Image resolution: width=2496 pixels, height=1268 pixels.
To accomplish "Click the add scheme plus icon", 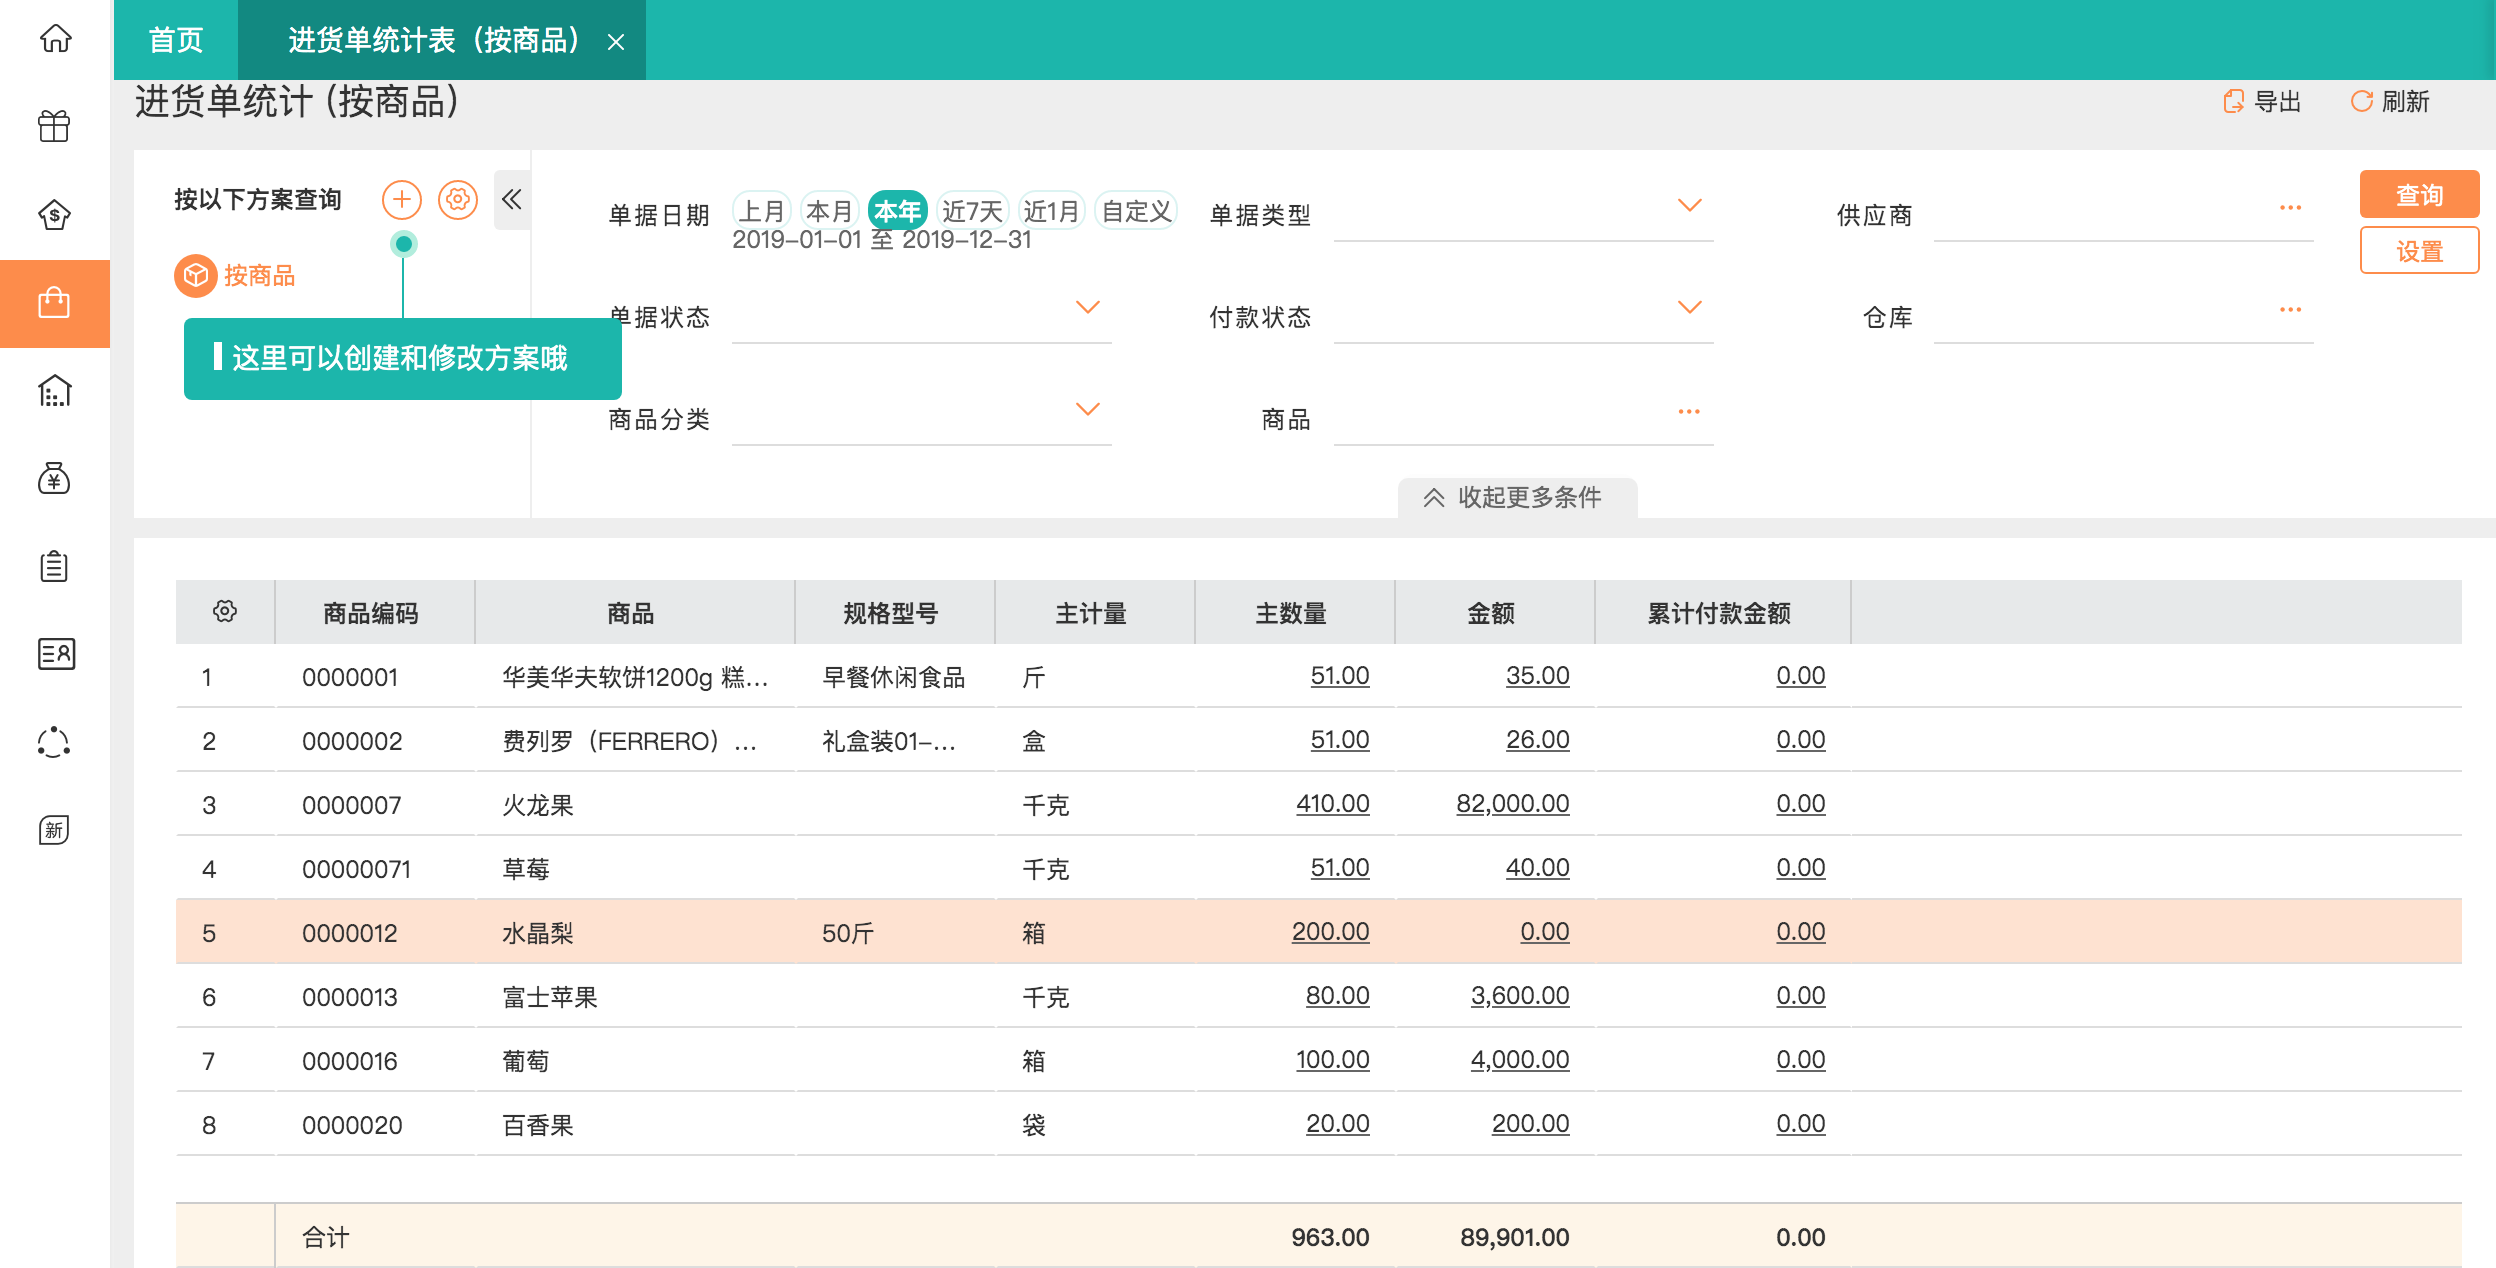I will click(x=401, y=199).
